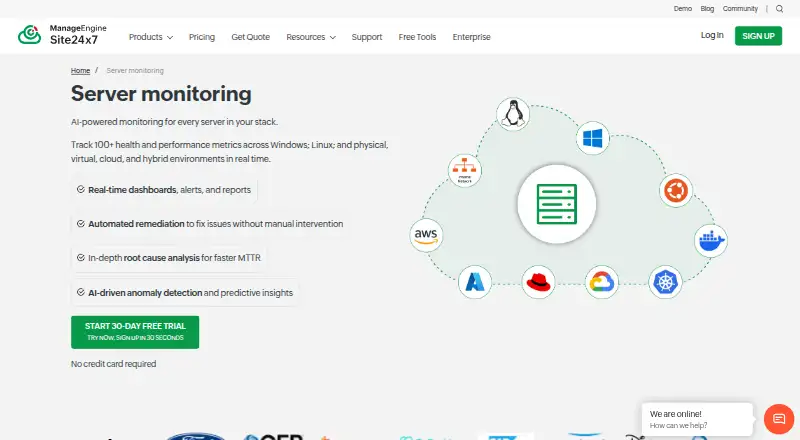Image resolution: width=800 pixels, height=440 pixels.
Task: Select the AWS logo icon
Action: 426,235
